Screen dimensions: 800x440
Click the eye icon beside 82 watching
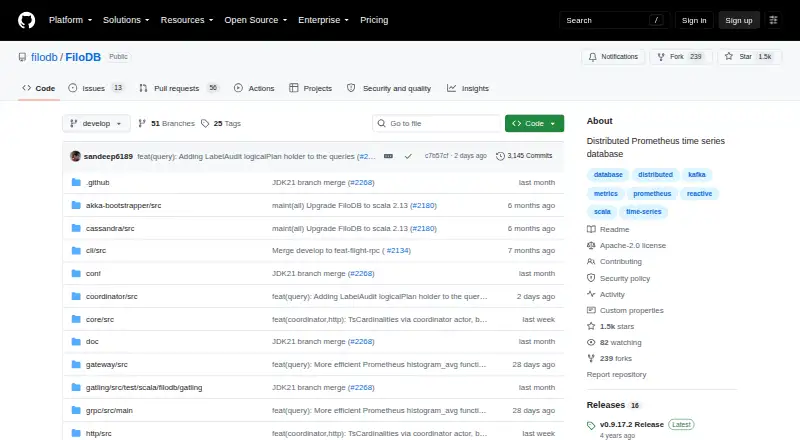pyautogui.click(x=591, y=343)
